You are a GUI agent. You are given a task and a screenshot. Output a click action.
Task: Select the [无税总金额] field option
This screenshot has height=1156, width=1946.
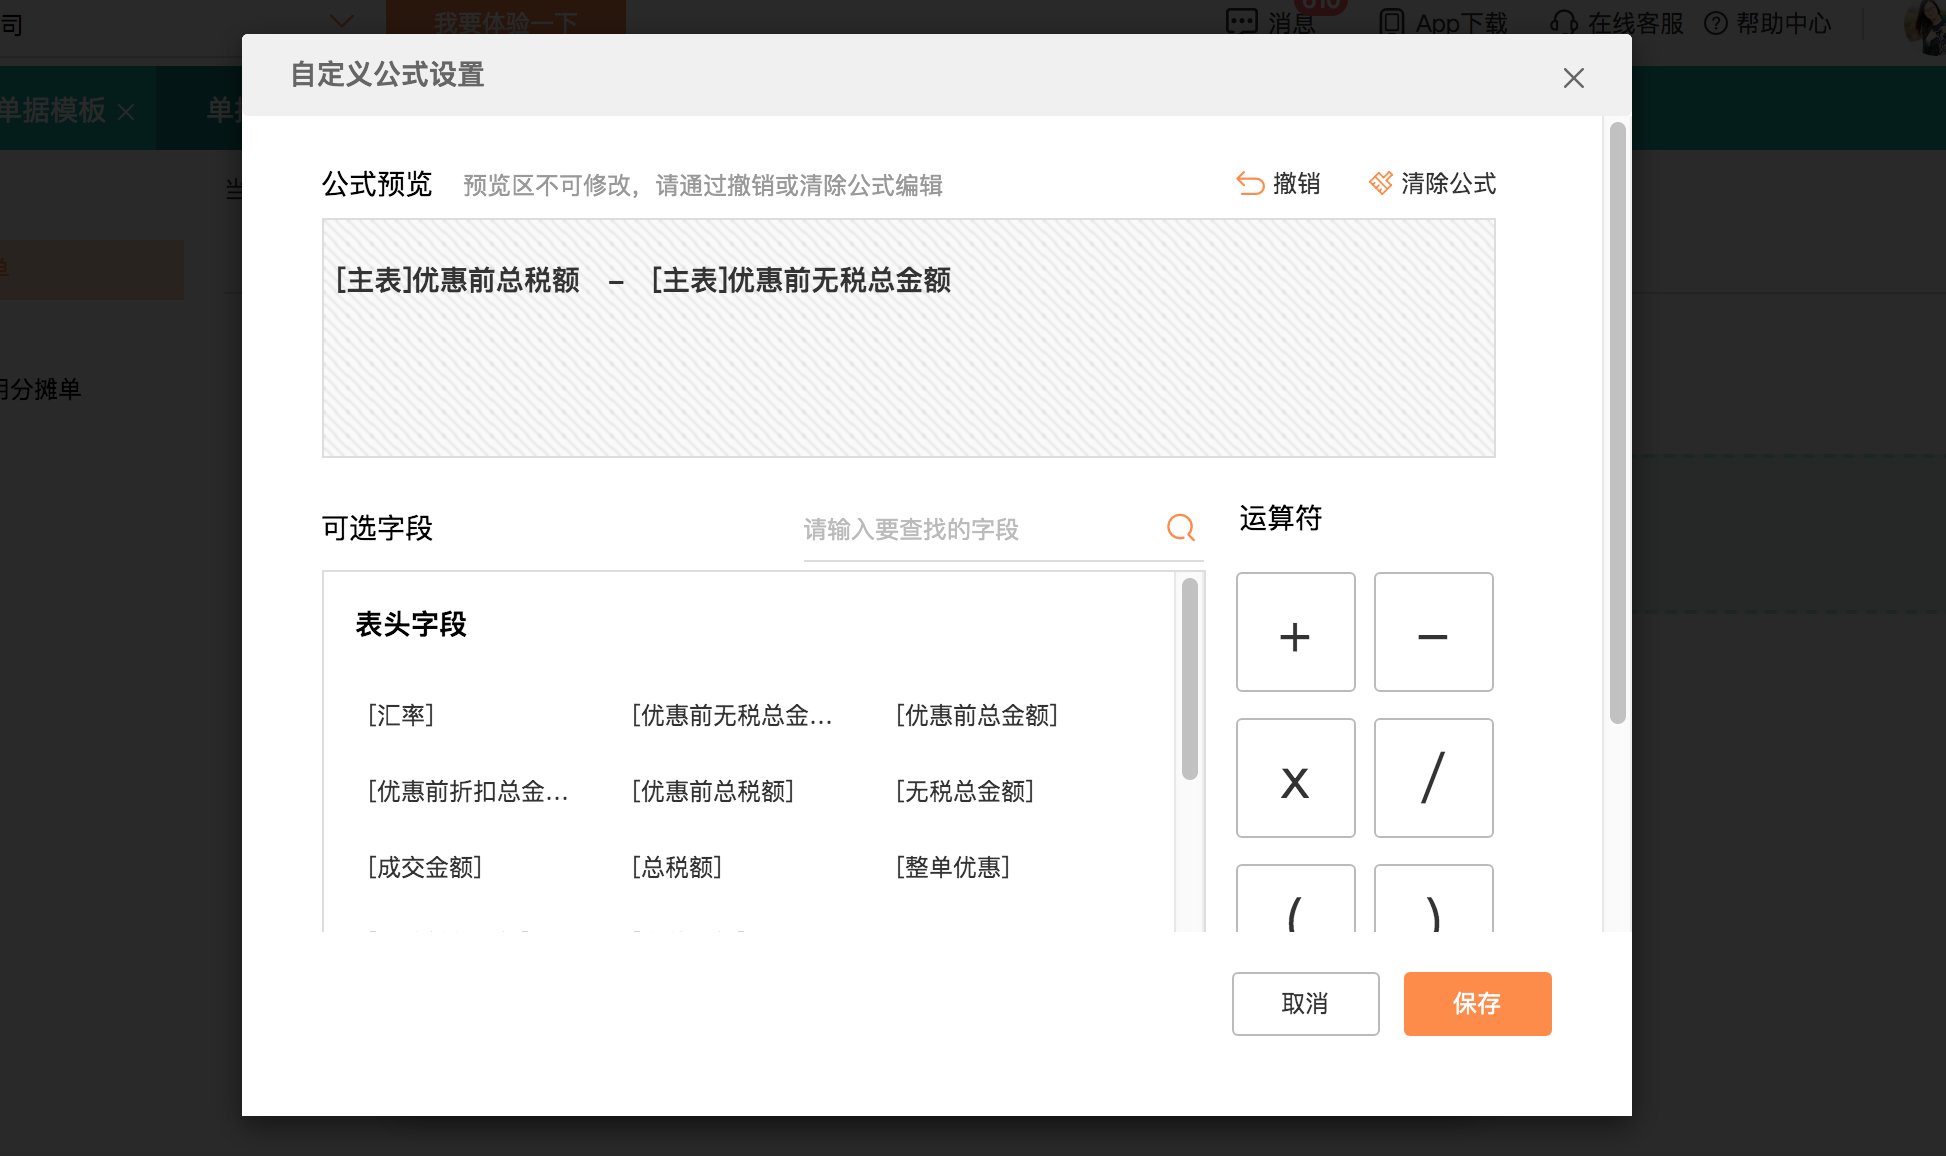[x=965, y=791]
